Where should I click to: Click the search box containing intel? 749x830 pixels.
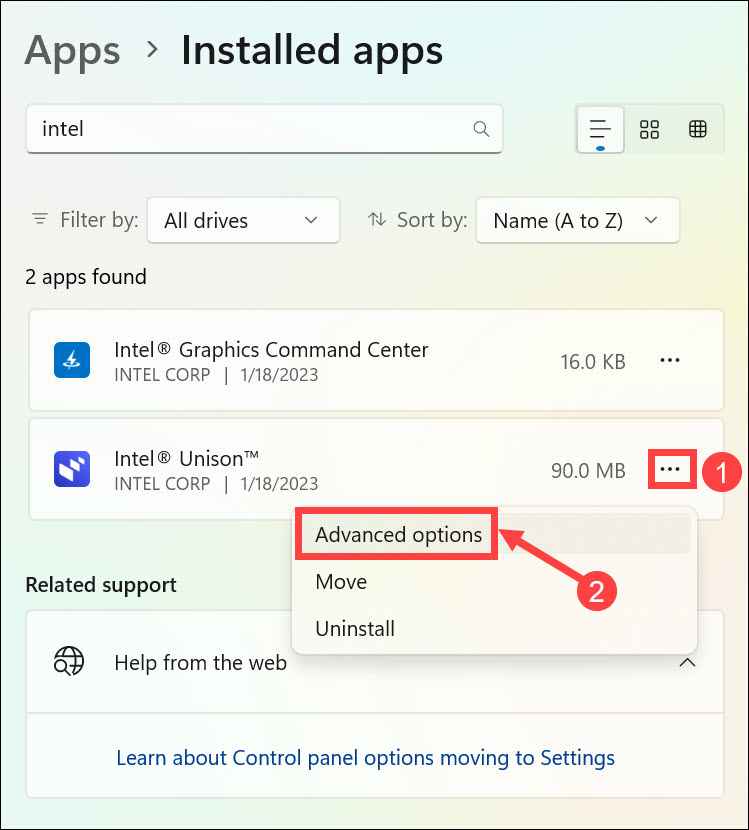pos(250,129)
